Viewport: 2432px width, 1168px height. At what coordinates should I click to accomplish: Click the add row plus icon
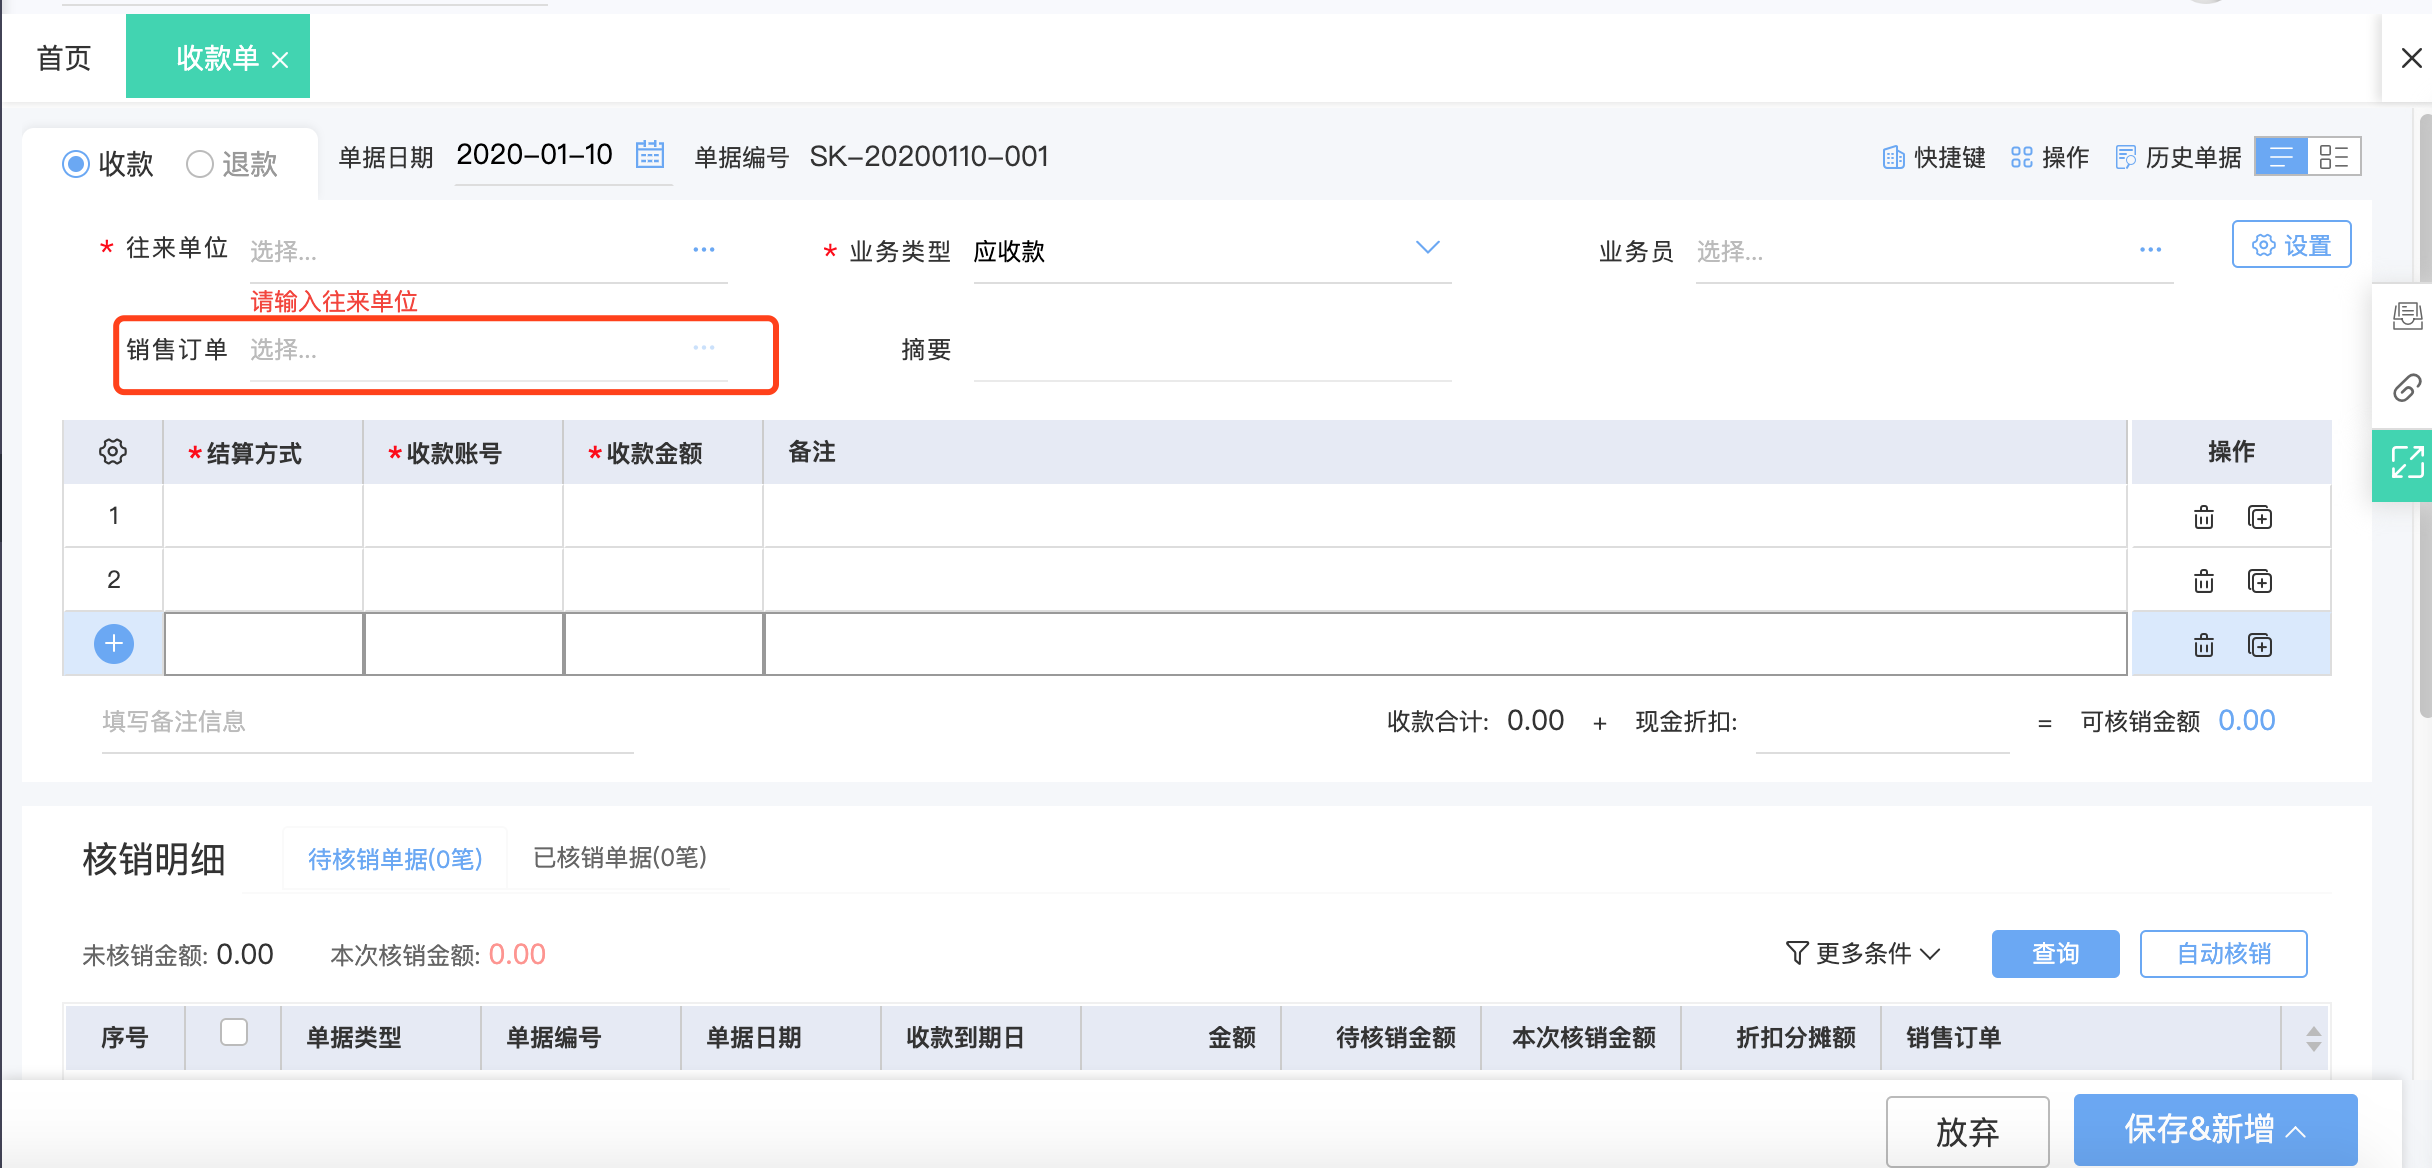(x=115, y=642)
